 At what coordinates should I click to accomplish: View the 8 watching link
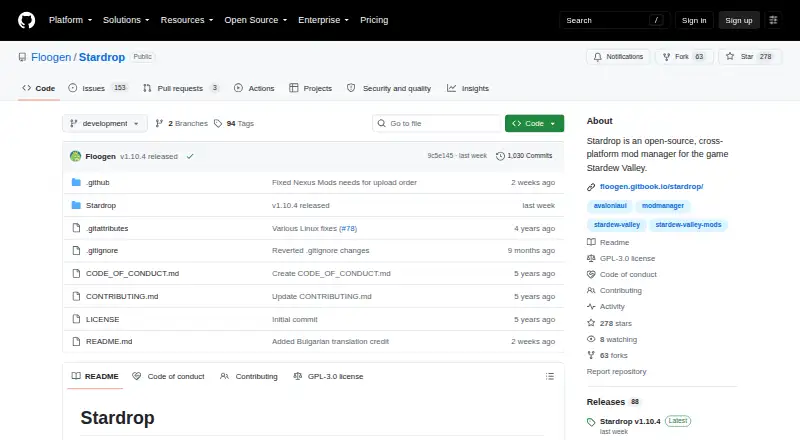(x=612, y=339)
